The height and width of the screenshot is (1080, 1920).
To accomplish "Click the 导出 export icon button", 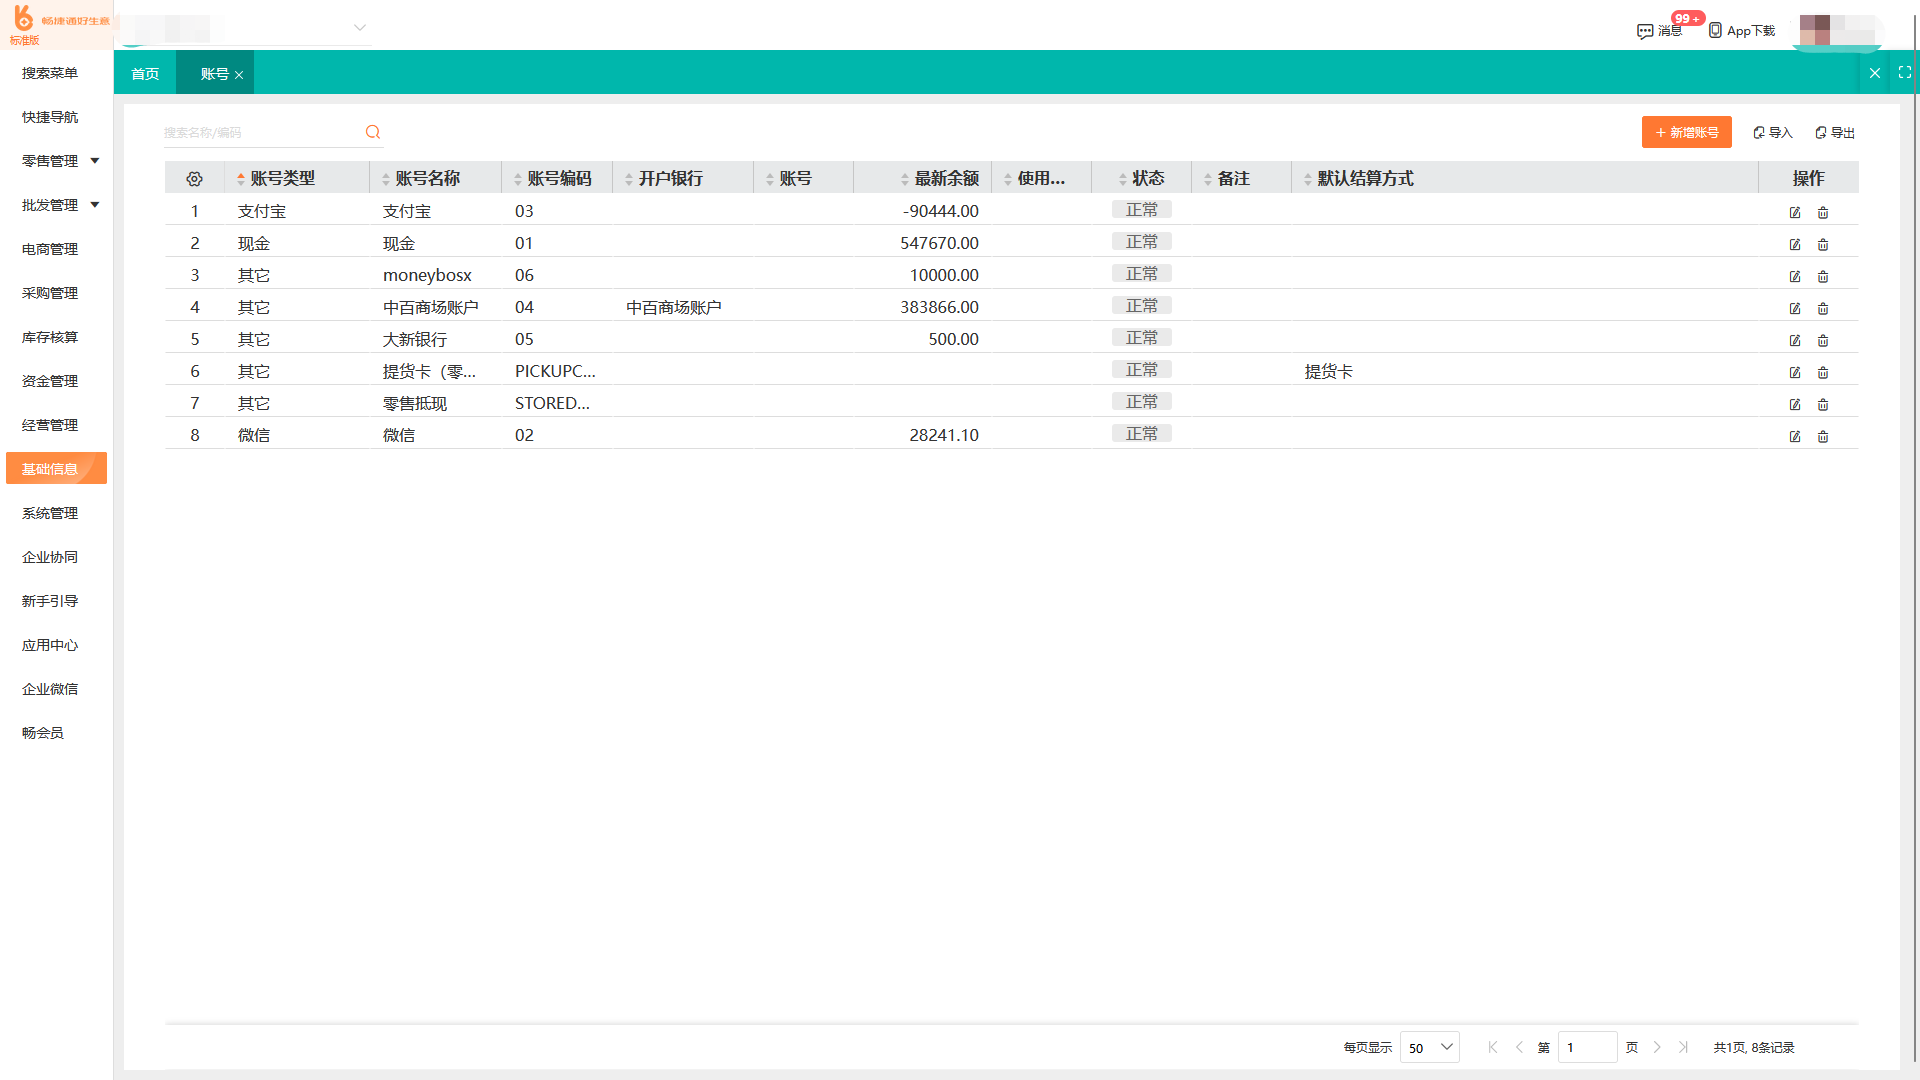I will click(1834, 132).
